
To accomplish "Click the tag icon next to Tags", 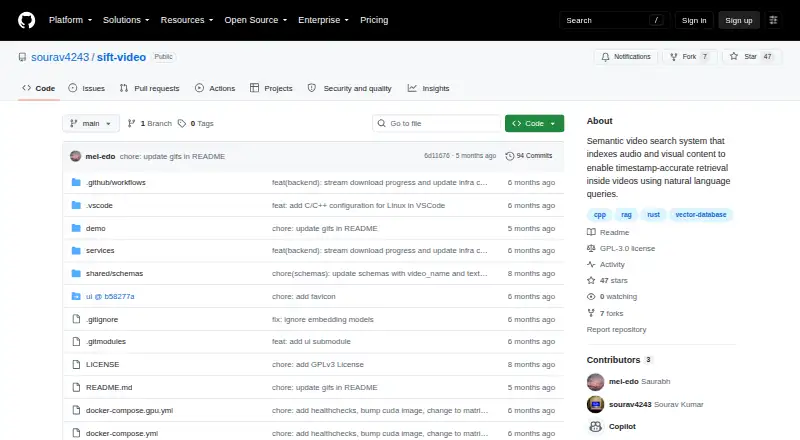I will 182,124.
